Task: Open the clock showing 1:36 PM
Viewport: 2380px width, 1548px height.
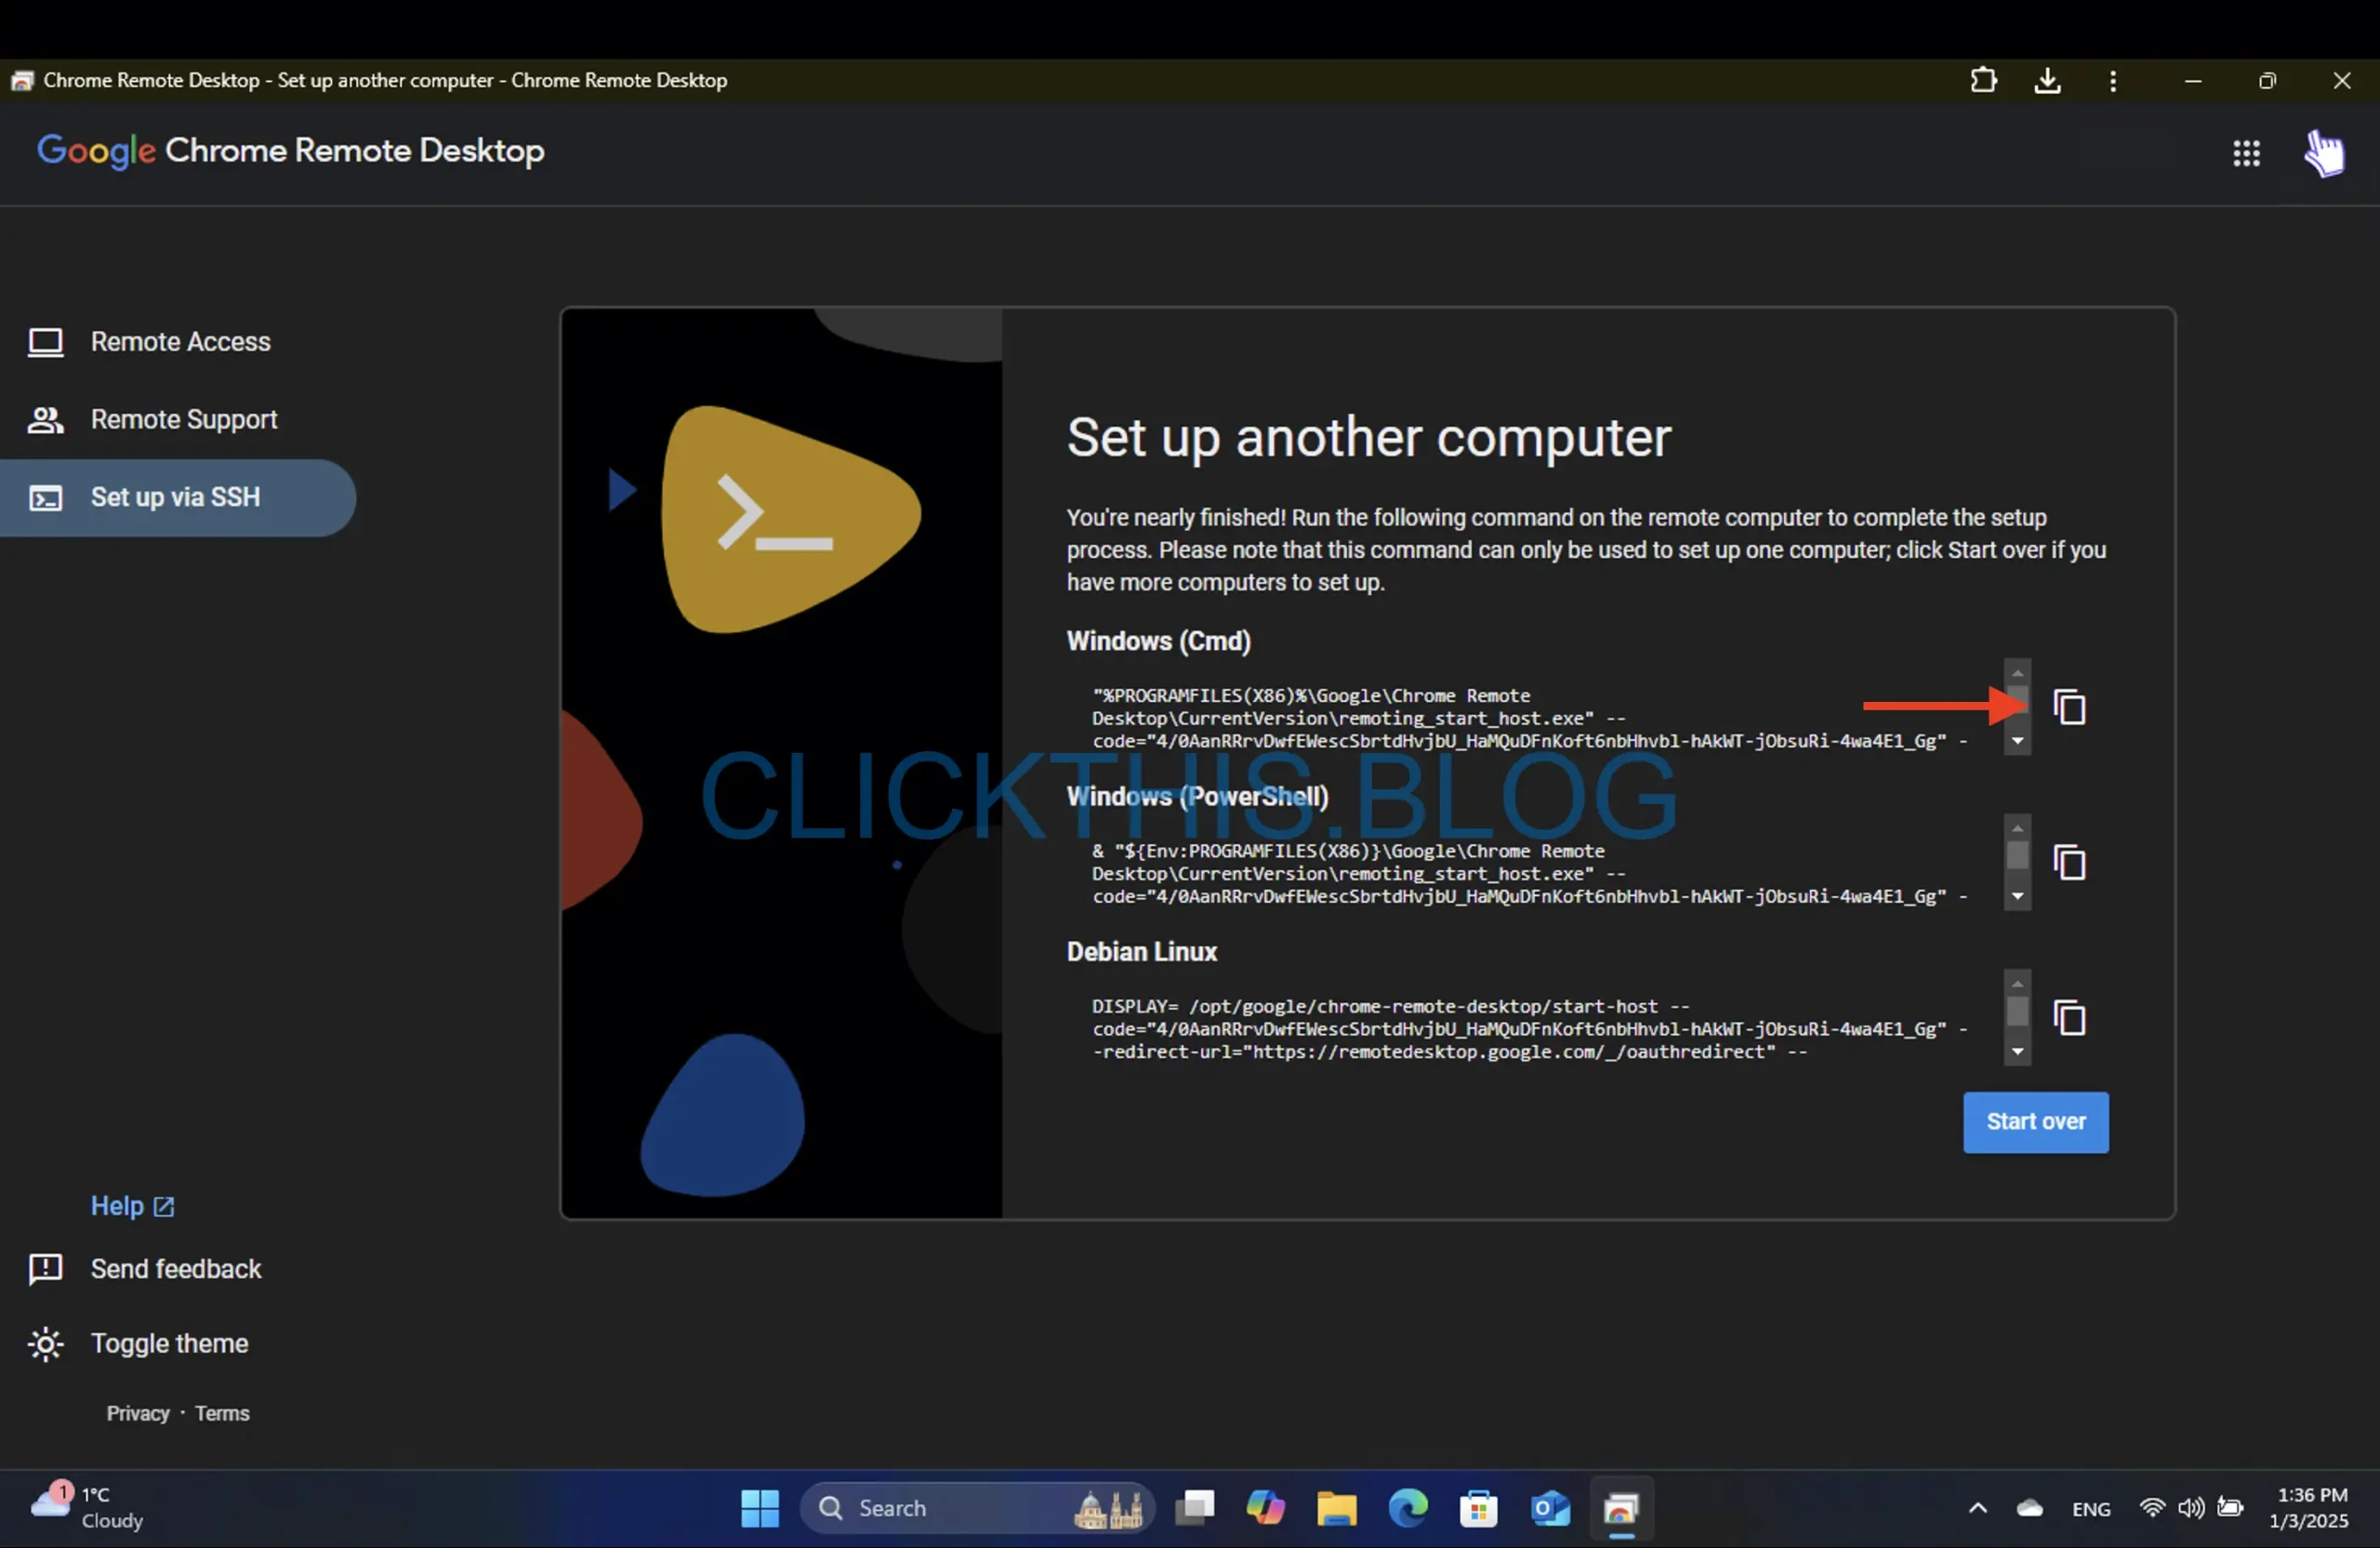Action: click(x=2309, y=1507)
